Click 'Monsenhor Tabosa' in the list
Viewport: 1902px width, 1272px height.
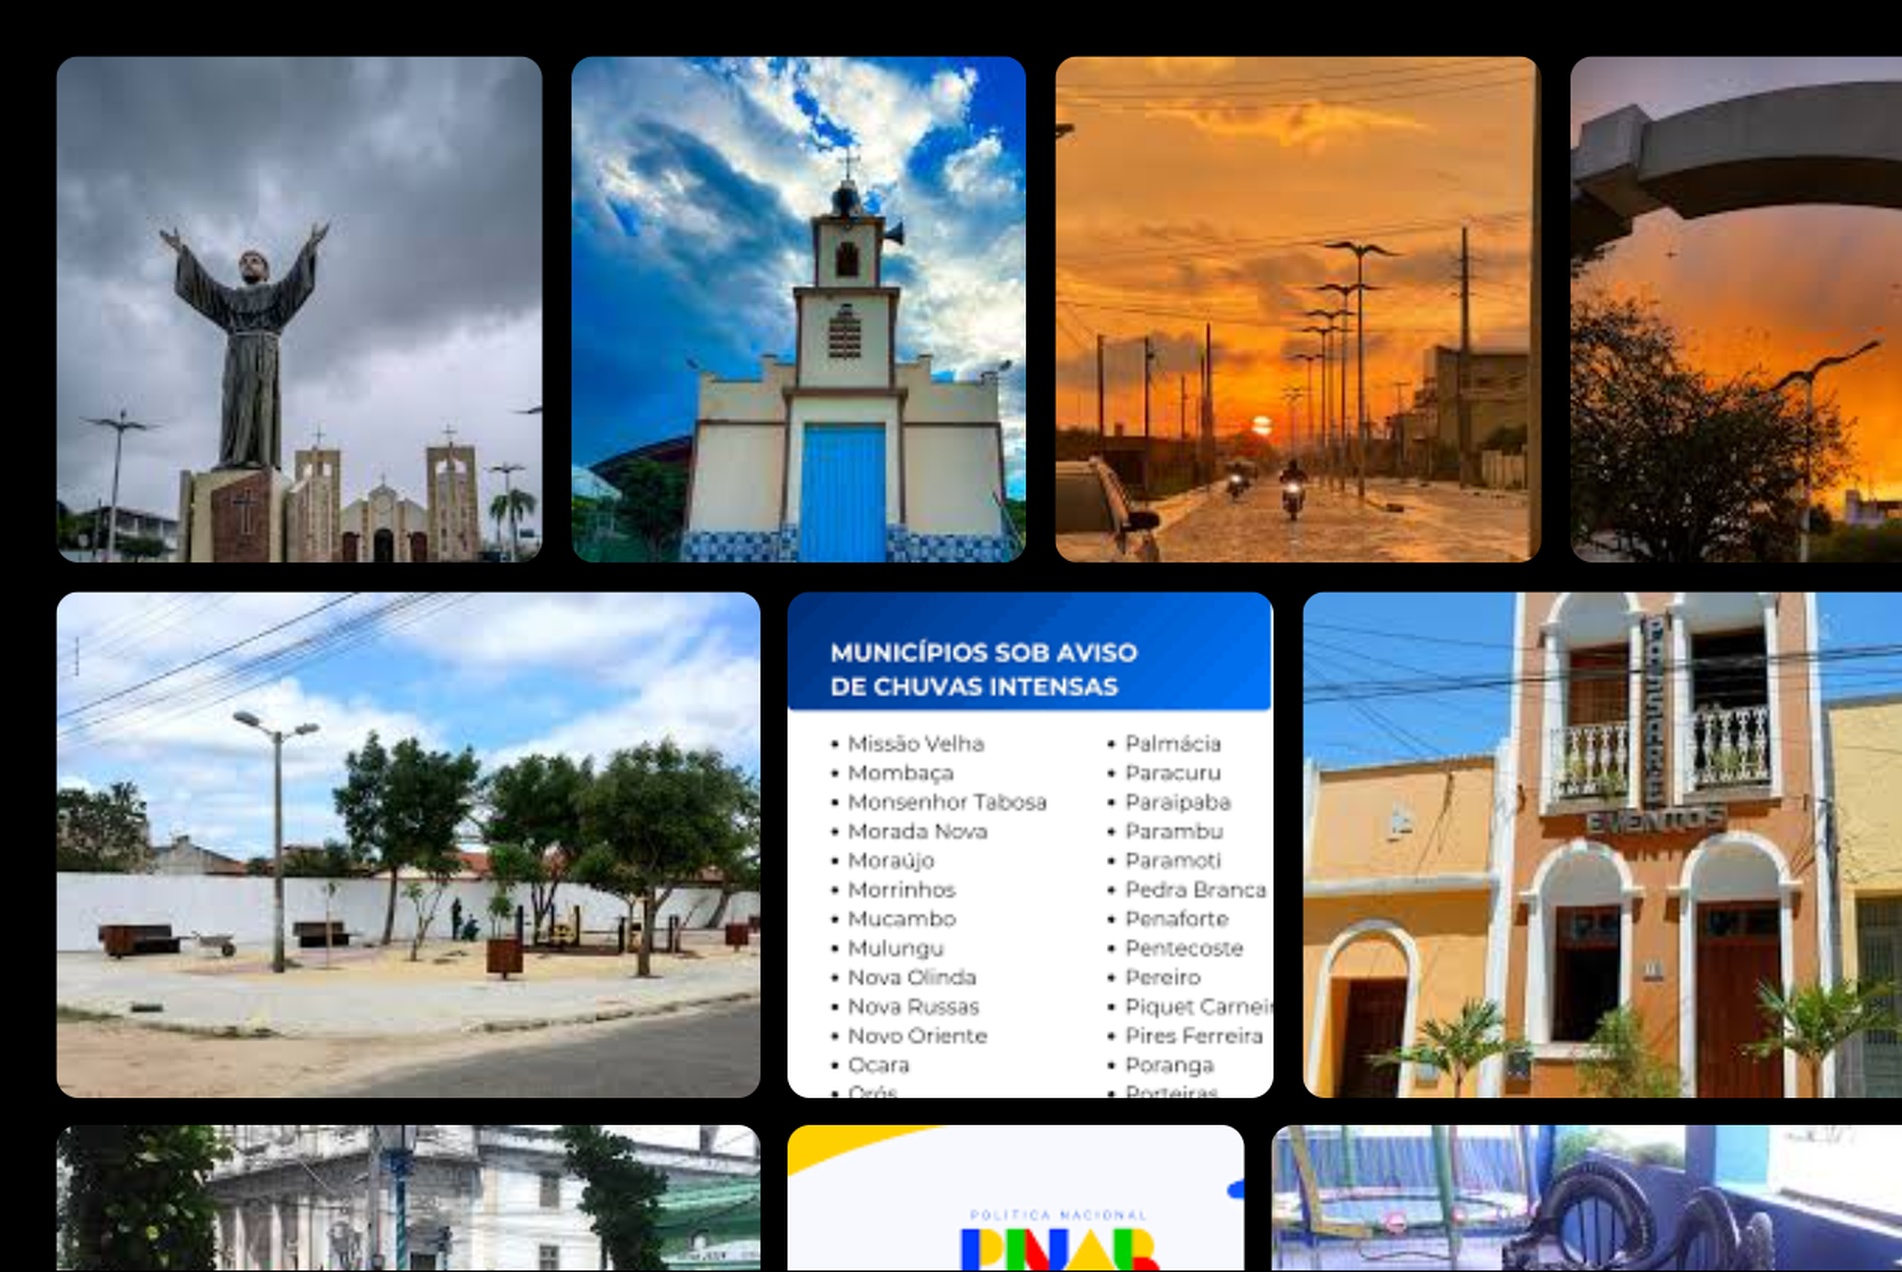click(x=946, y=802)
